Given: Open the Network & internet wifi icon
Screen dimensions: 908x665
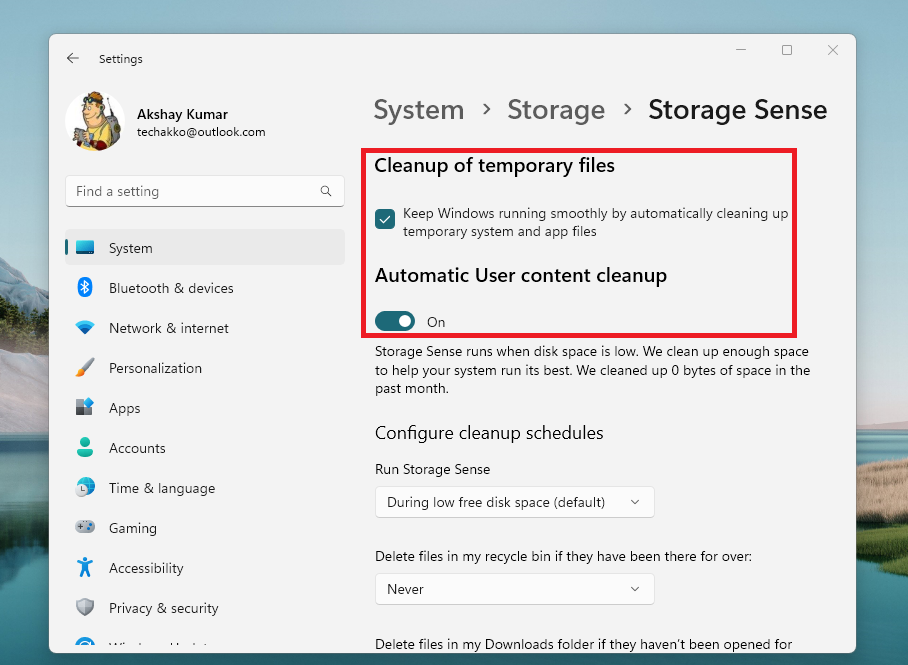Looking at the screenshot, I should (85, 327).
